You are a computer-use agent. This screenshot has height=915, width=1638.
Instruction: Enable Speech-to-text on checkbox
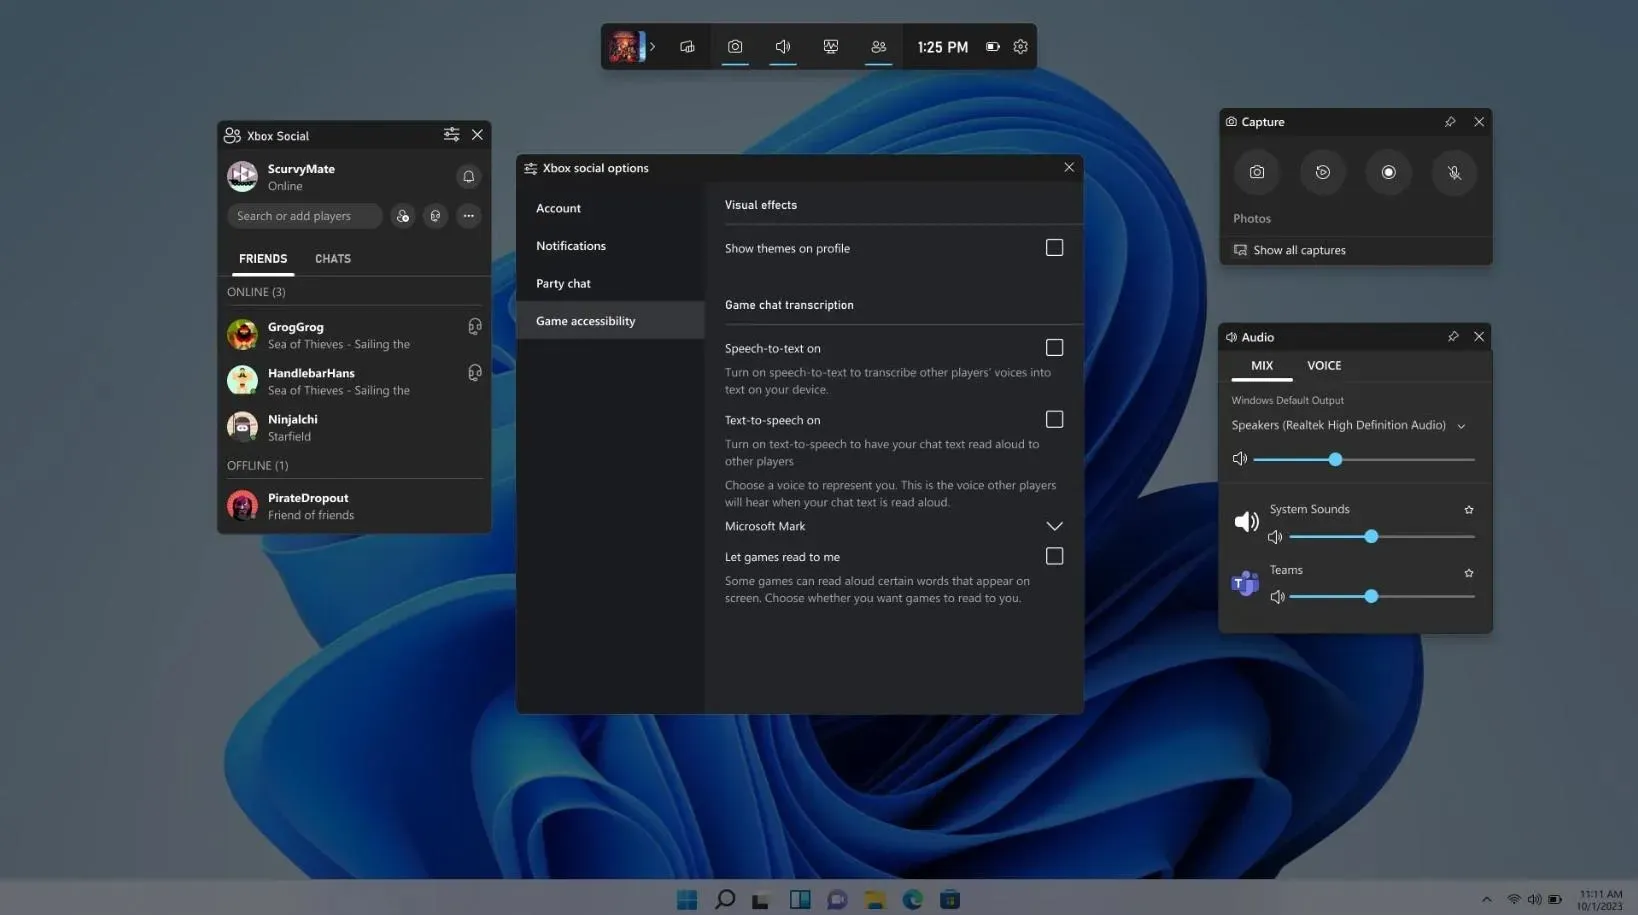click(1054, 347)
